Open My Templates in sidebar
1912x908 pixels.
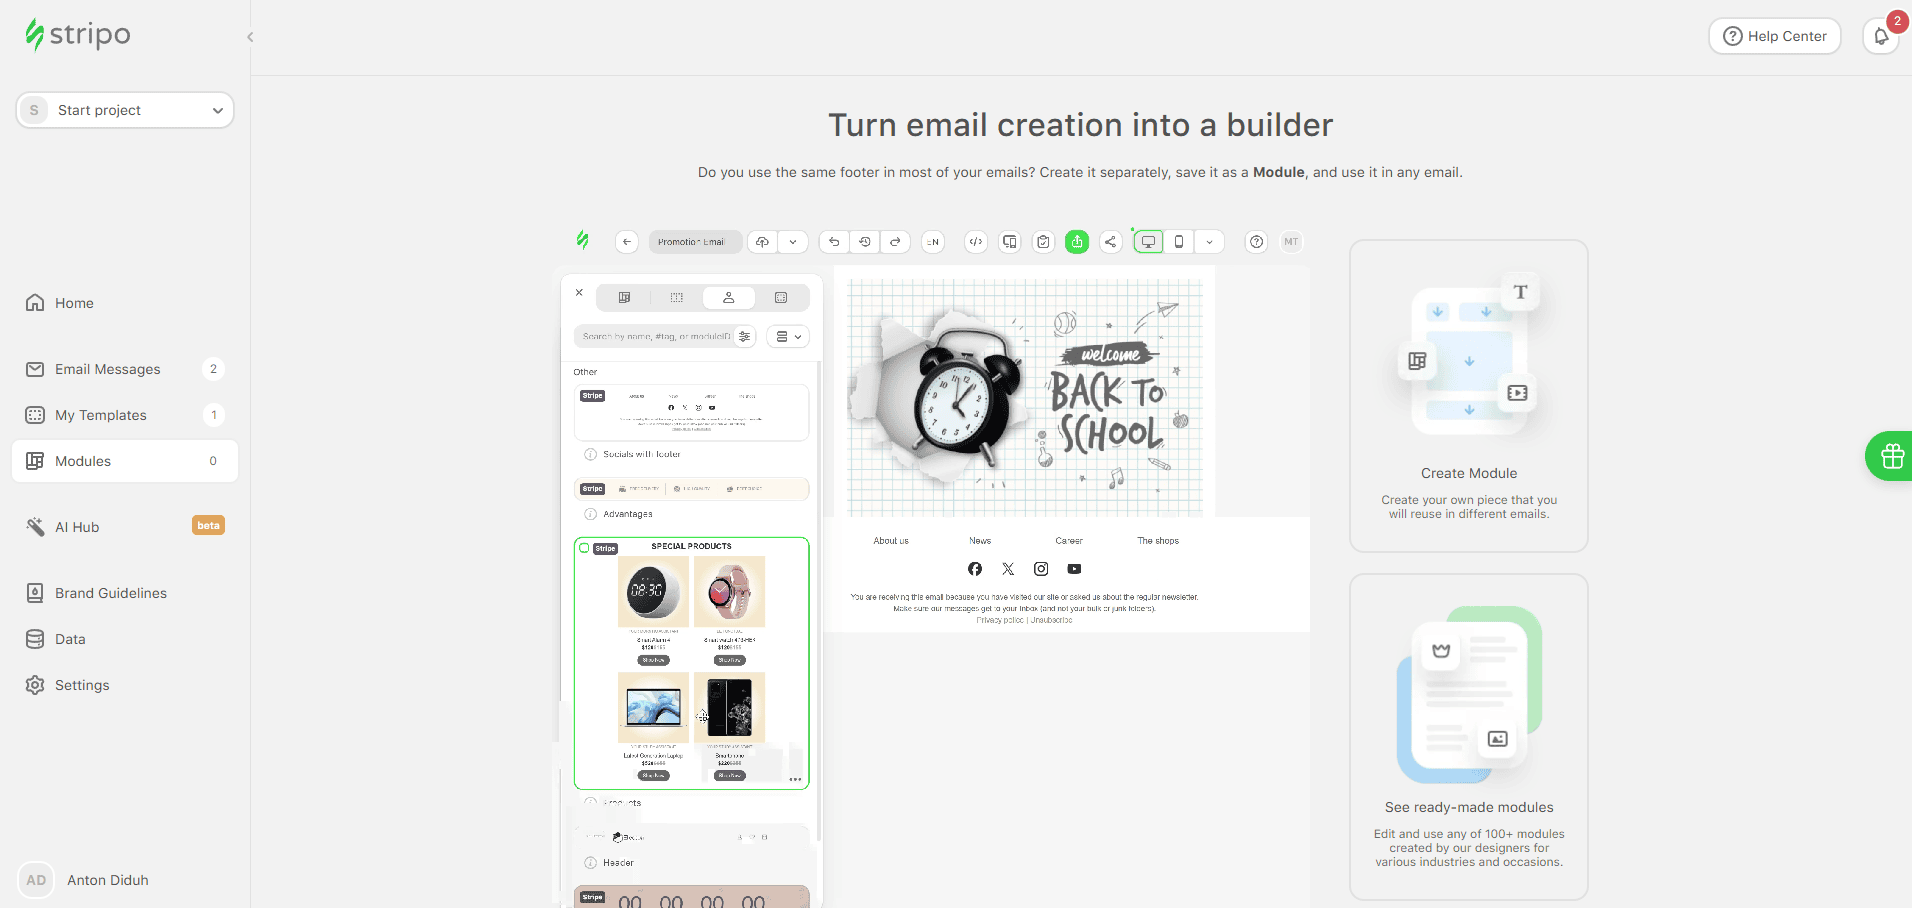click(x=100, y=415)
